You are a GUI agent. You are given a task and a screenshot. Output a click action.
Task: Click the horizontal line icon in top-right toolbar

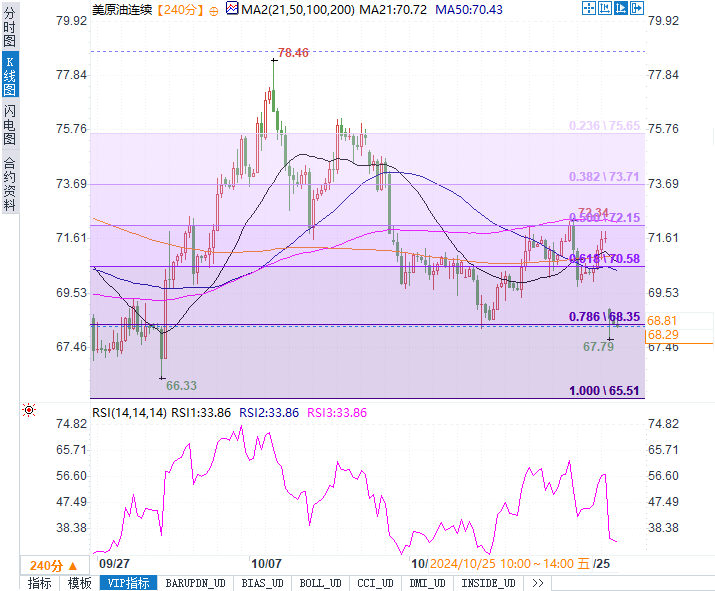point(604,9)
